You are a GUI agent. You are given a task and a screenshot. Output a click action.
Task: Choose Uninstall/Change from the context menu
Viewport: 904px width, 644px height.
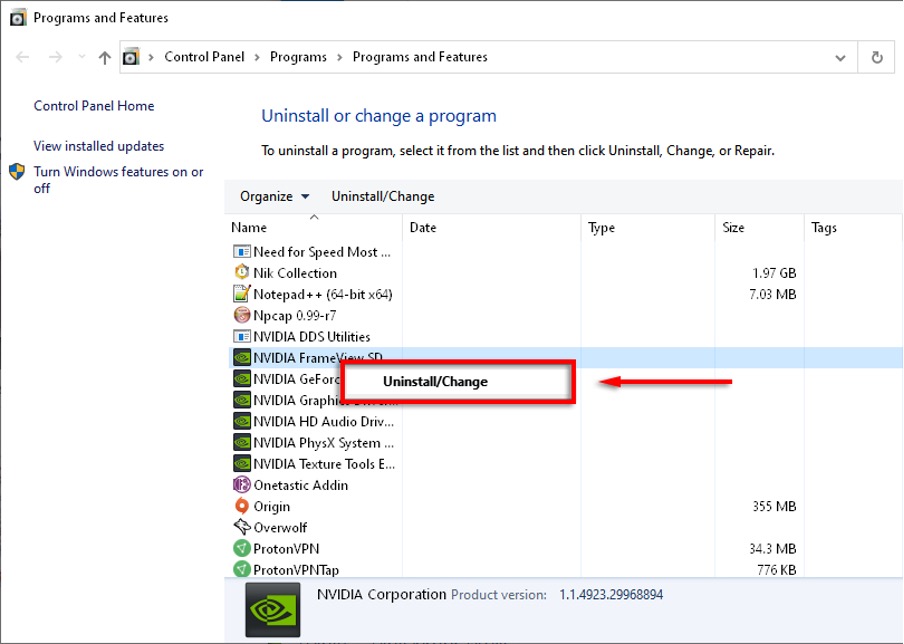[435, 381]
